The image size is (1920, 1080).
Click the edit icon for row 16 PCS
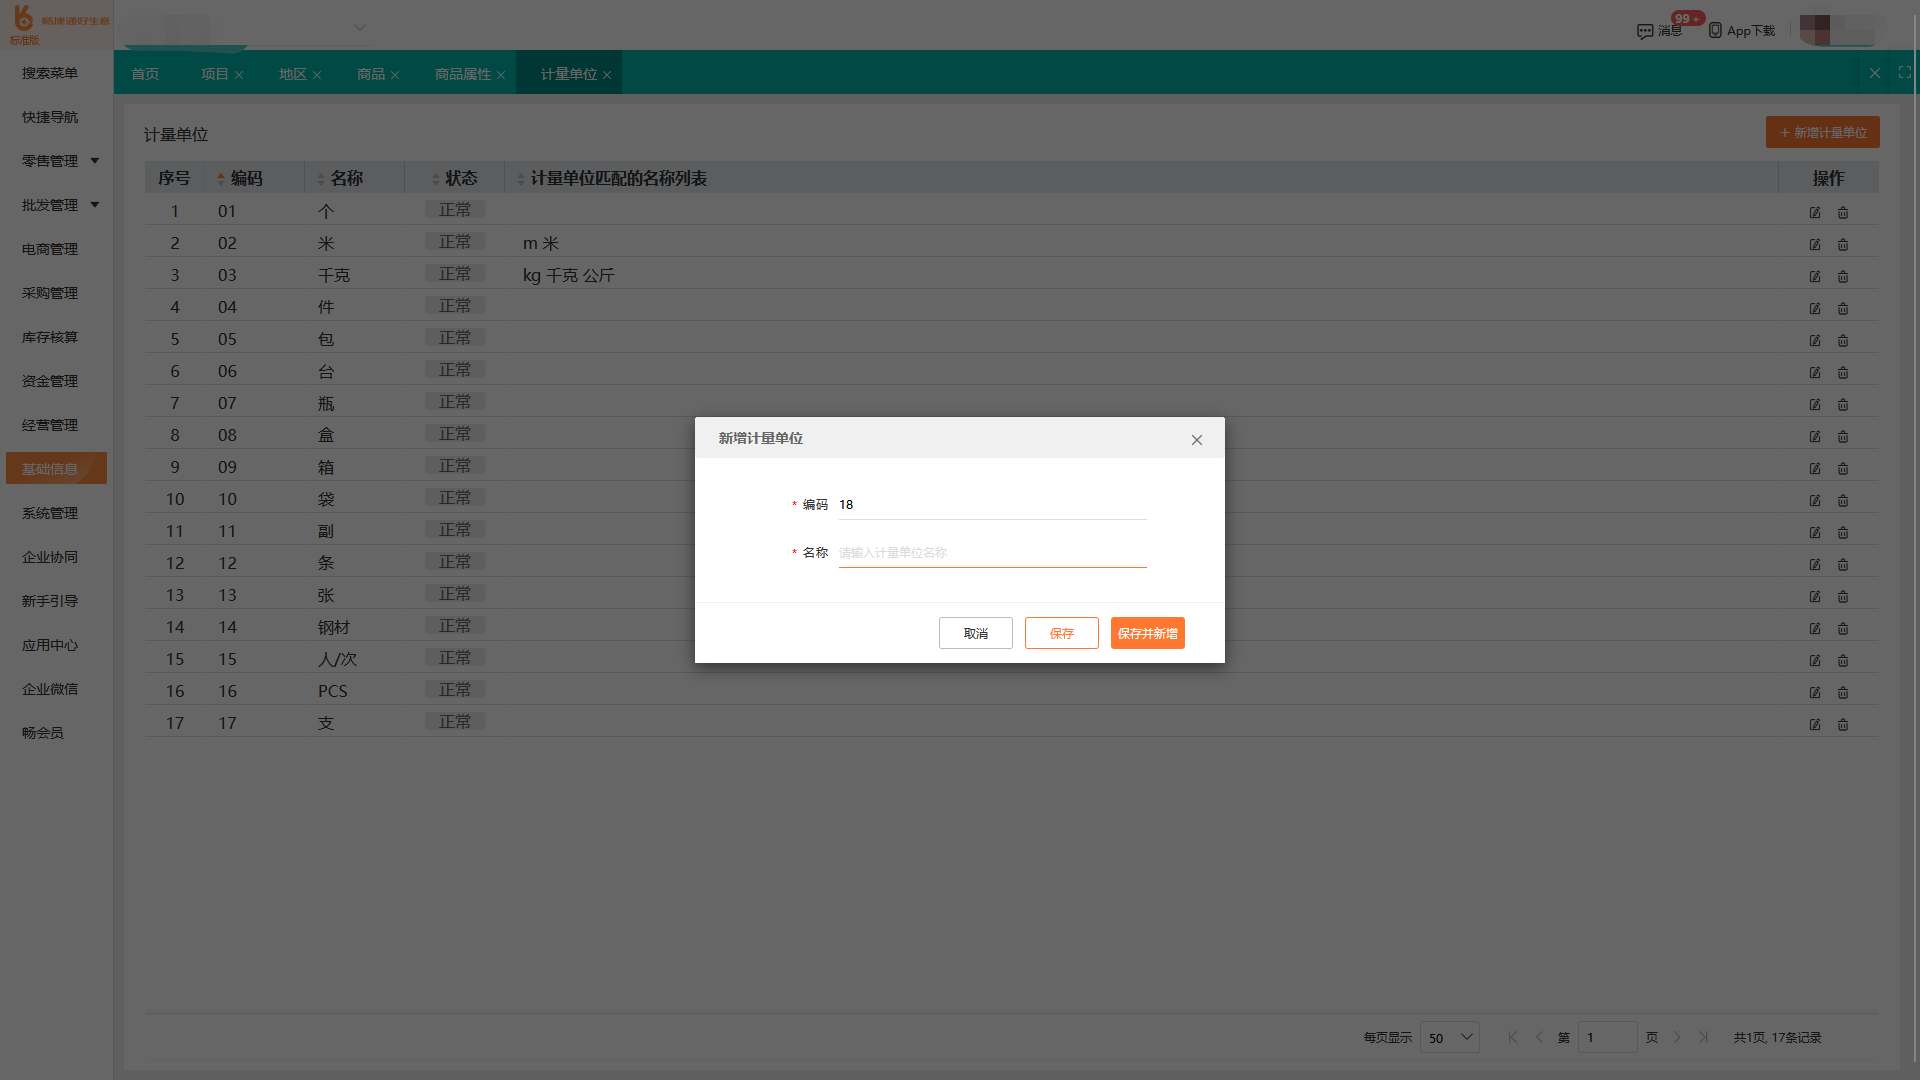tap(1815, 691)
